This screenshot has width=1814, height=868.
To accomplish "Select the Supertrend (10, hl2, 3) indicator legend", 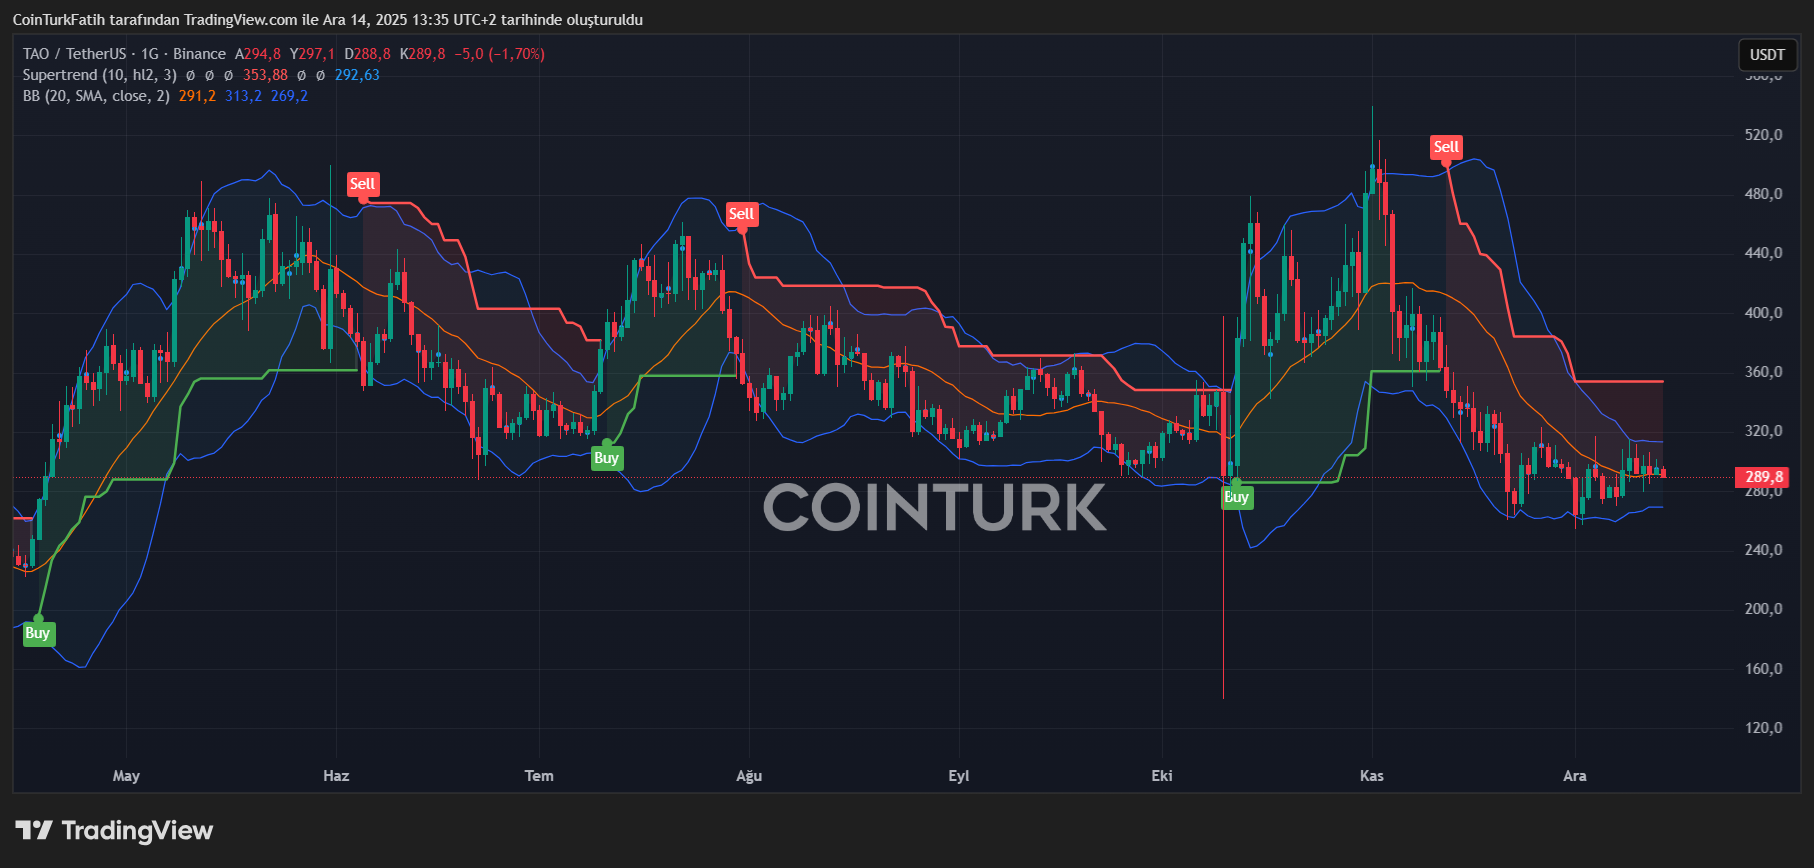I will pos(100,75).
